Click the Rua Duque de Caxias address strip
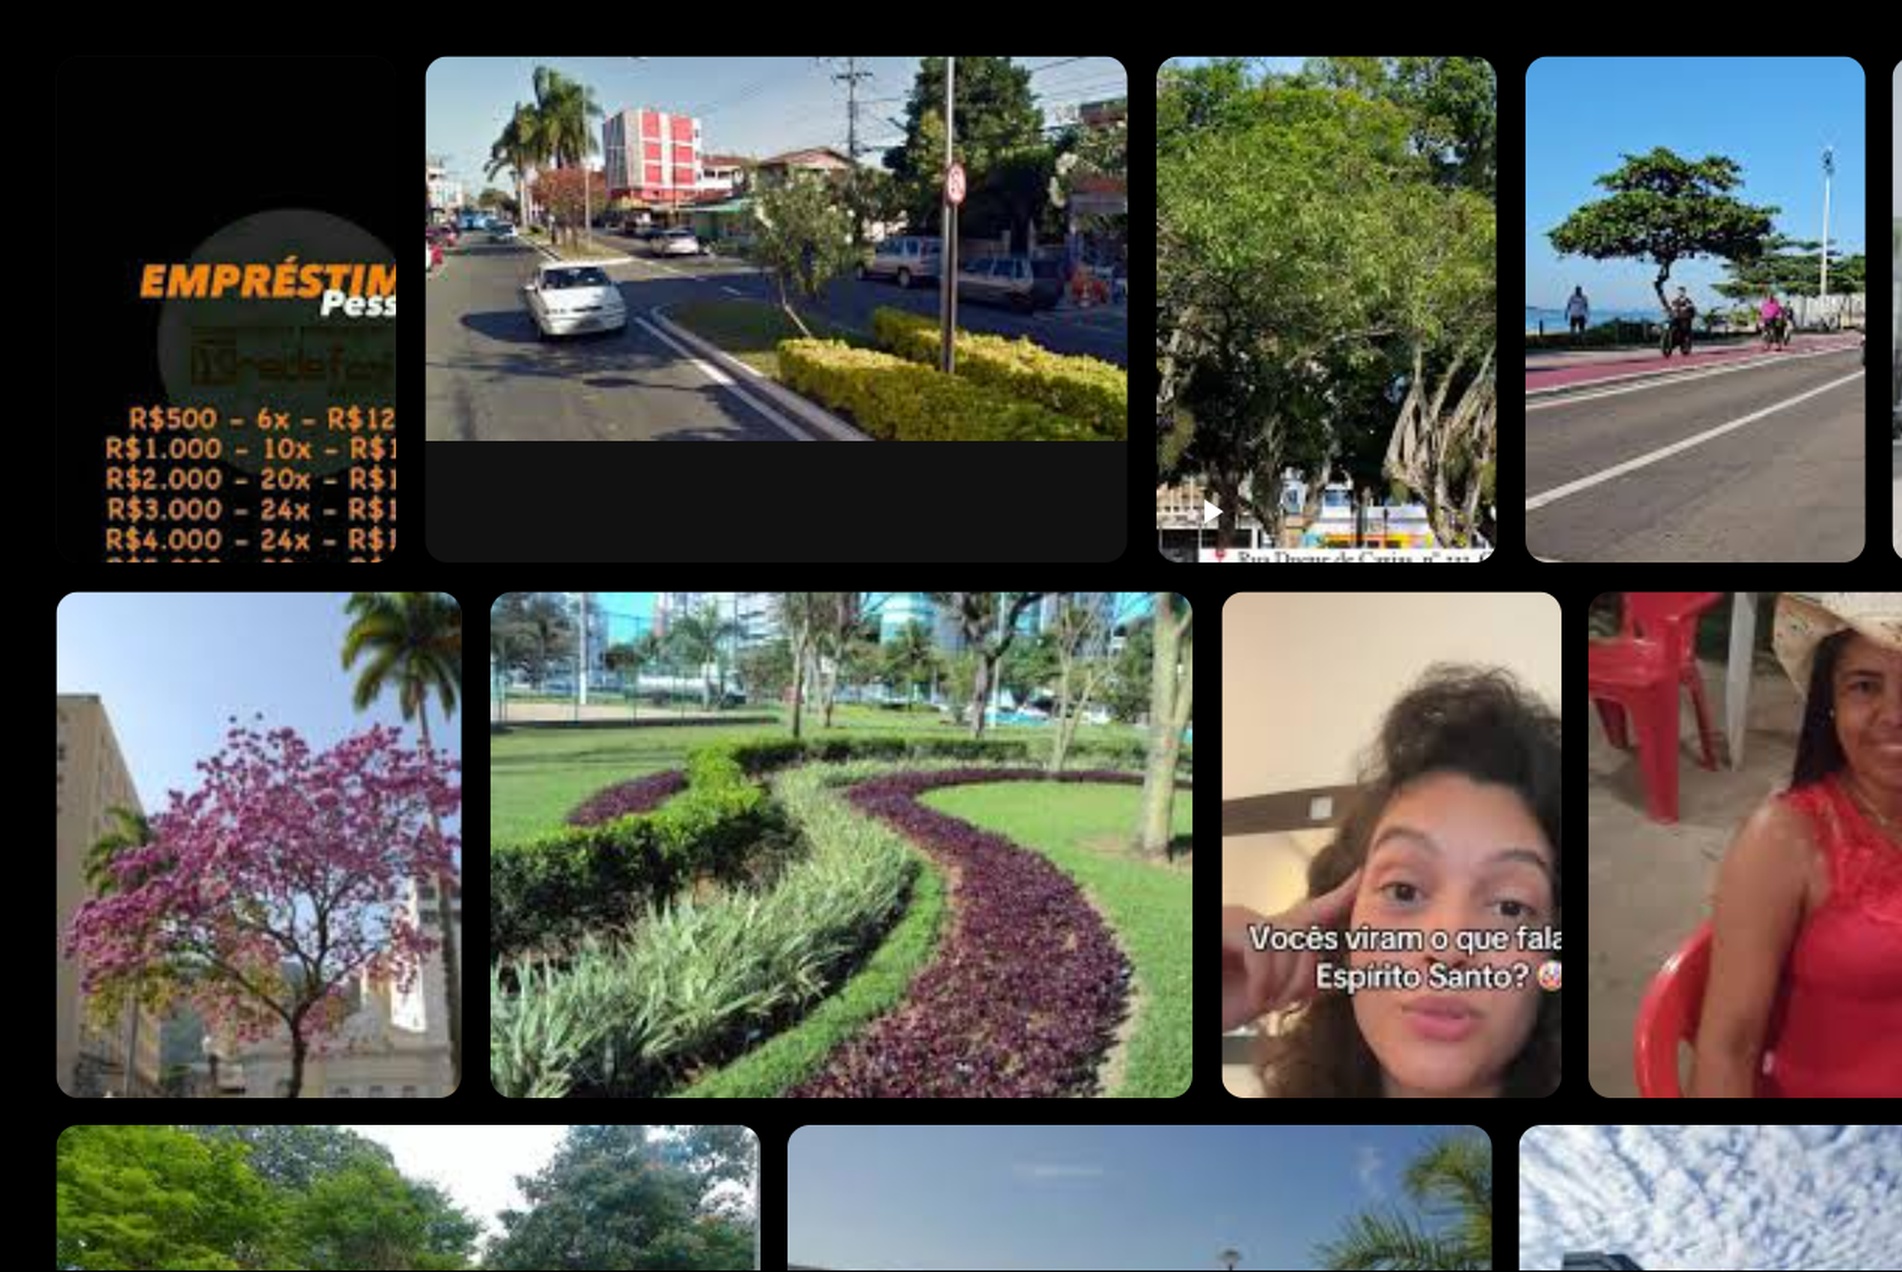Screen dimensions: 1902x1272 1340,555
